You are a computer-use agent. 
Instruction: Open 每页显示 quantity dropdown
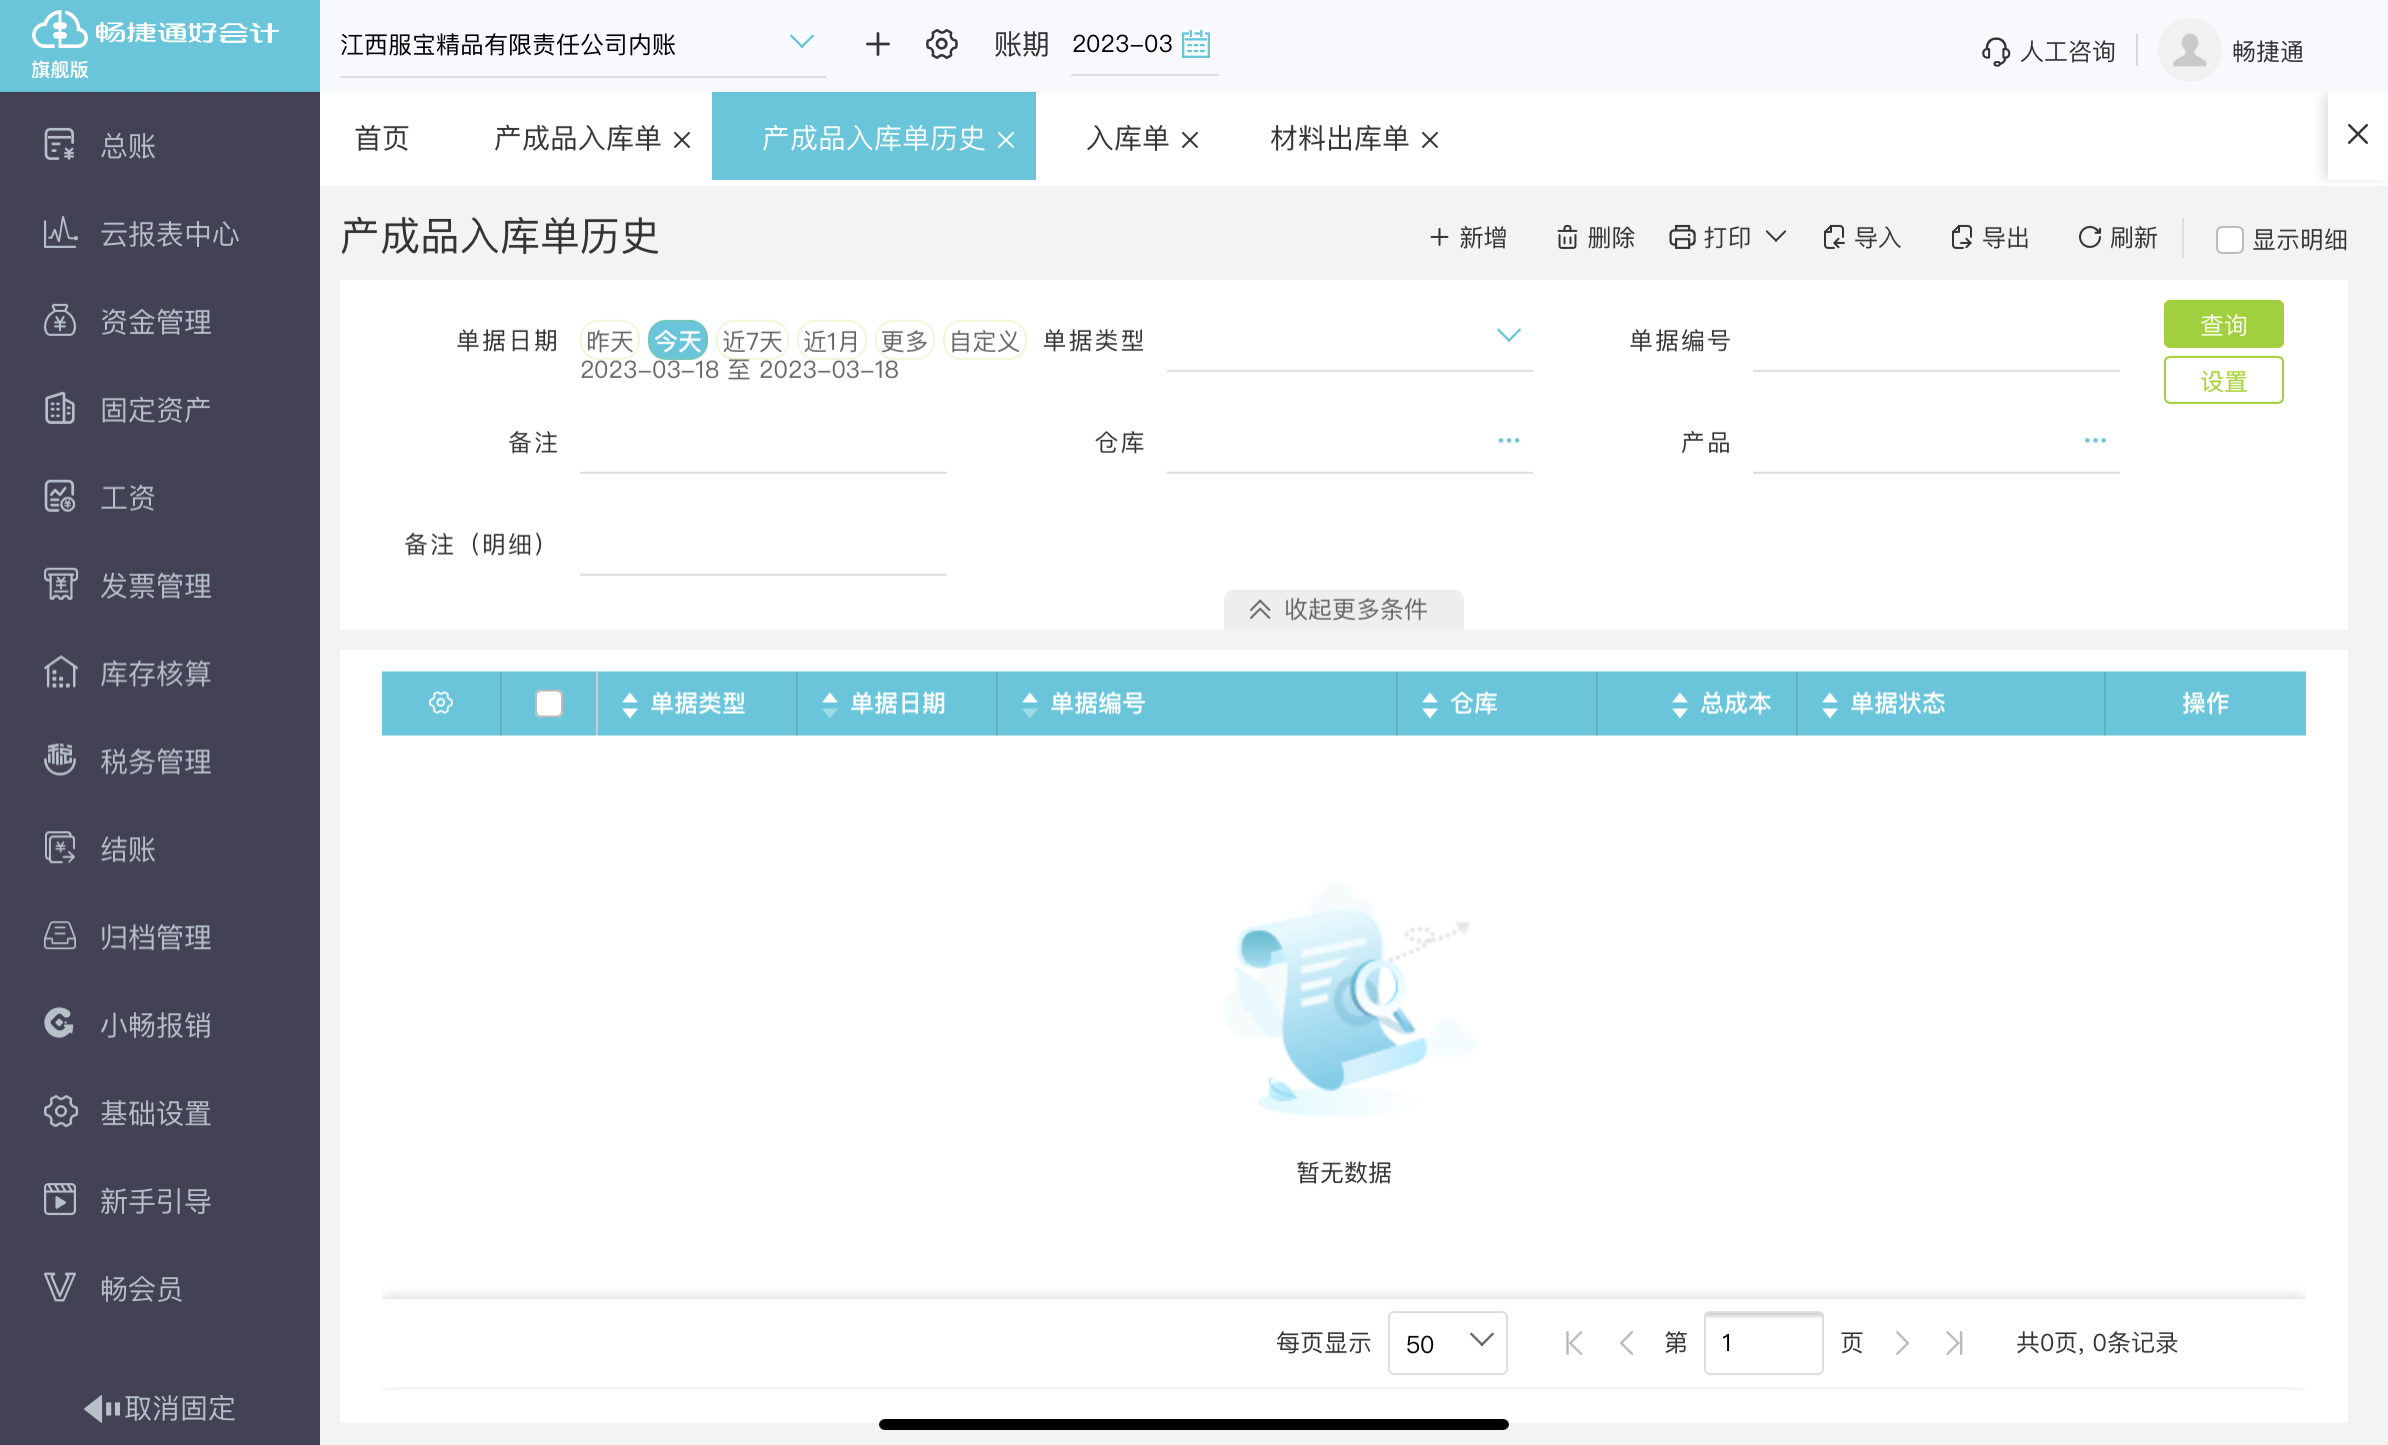click(1446, 1341)
